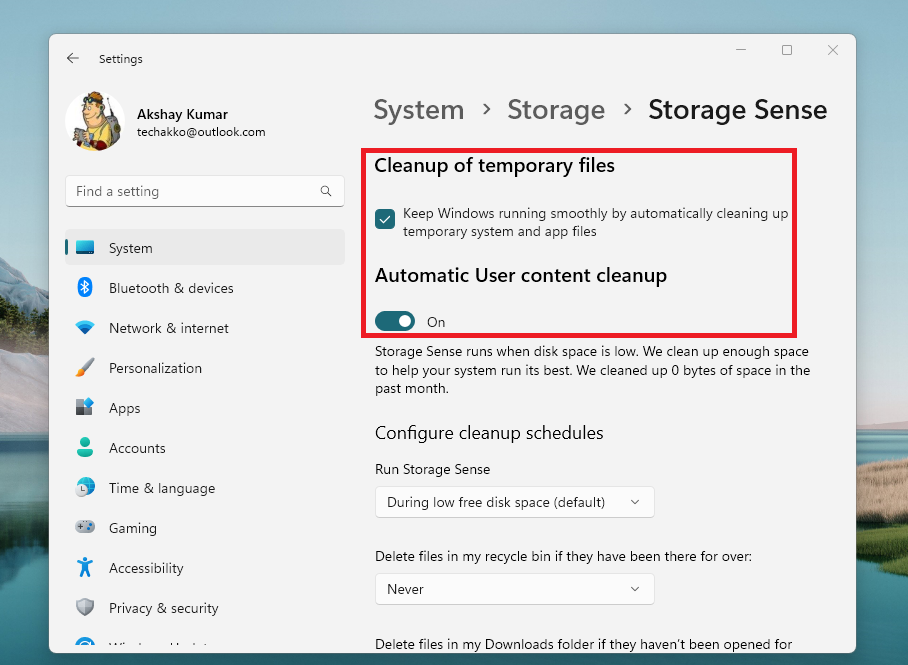Screen dimensions: 908x665
Task: Open Bluetooth & devices icon
Action: pyautogui.click(x=85, y=287)
